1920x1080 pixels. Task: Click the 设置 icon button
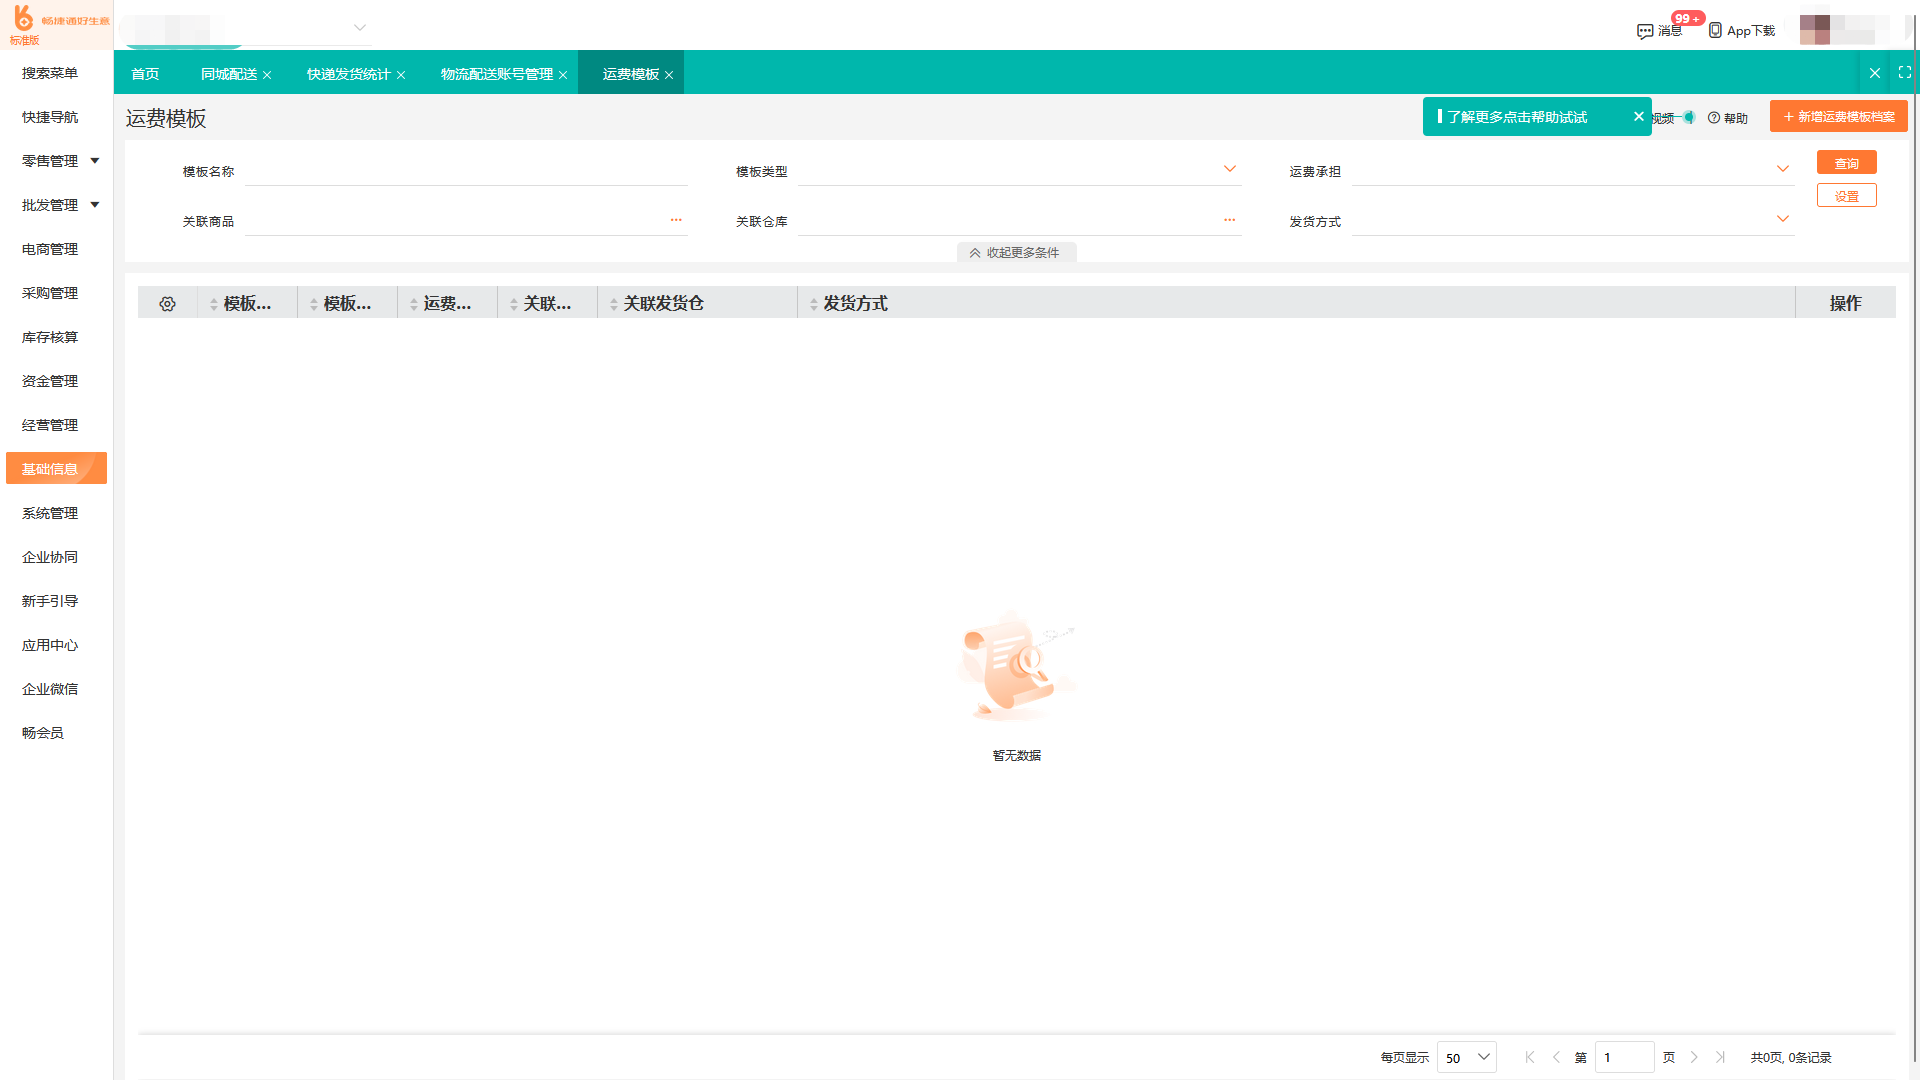(x=1846, y=196)
